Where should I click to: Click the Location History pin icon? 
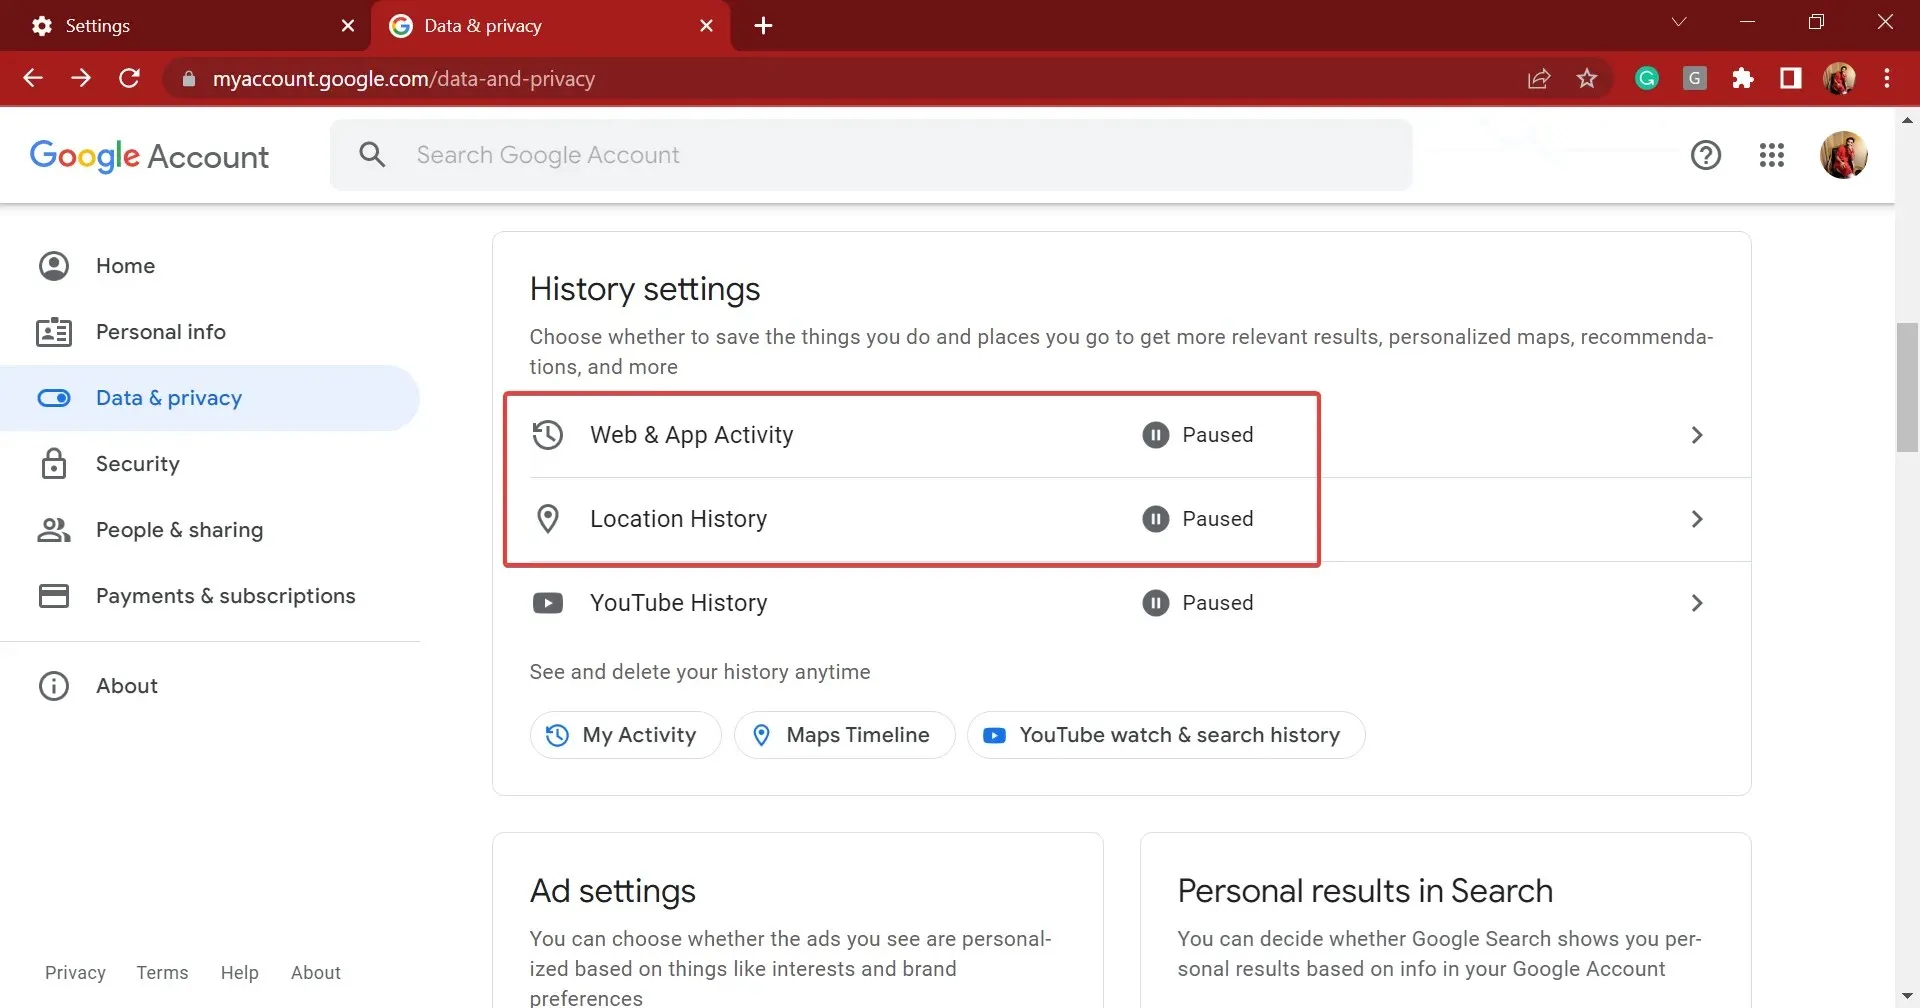click(548, 519)
